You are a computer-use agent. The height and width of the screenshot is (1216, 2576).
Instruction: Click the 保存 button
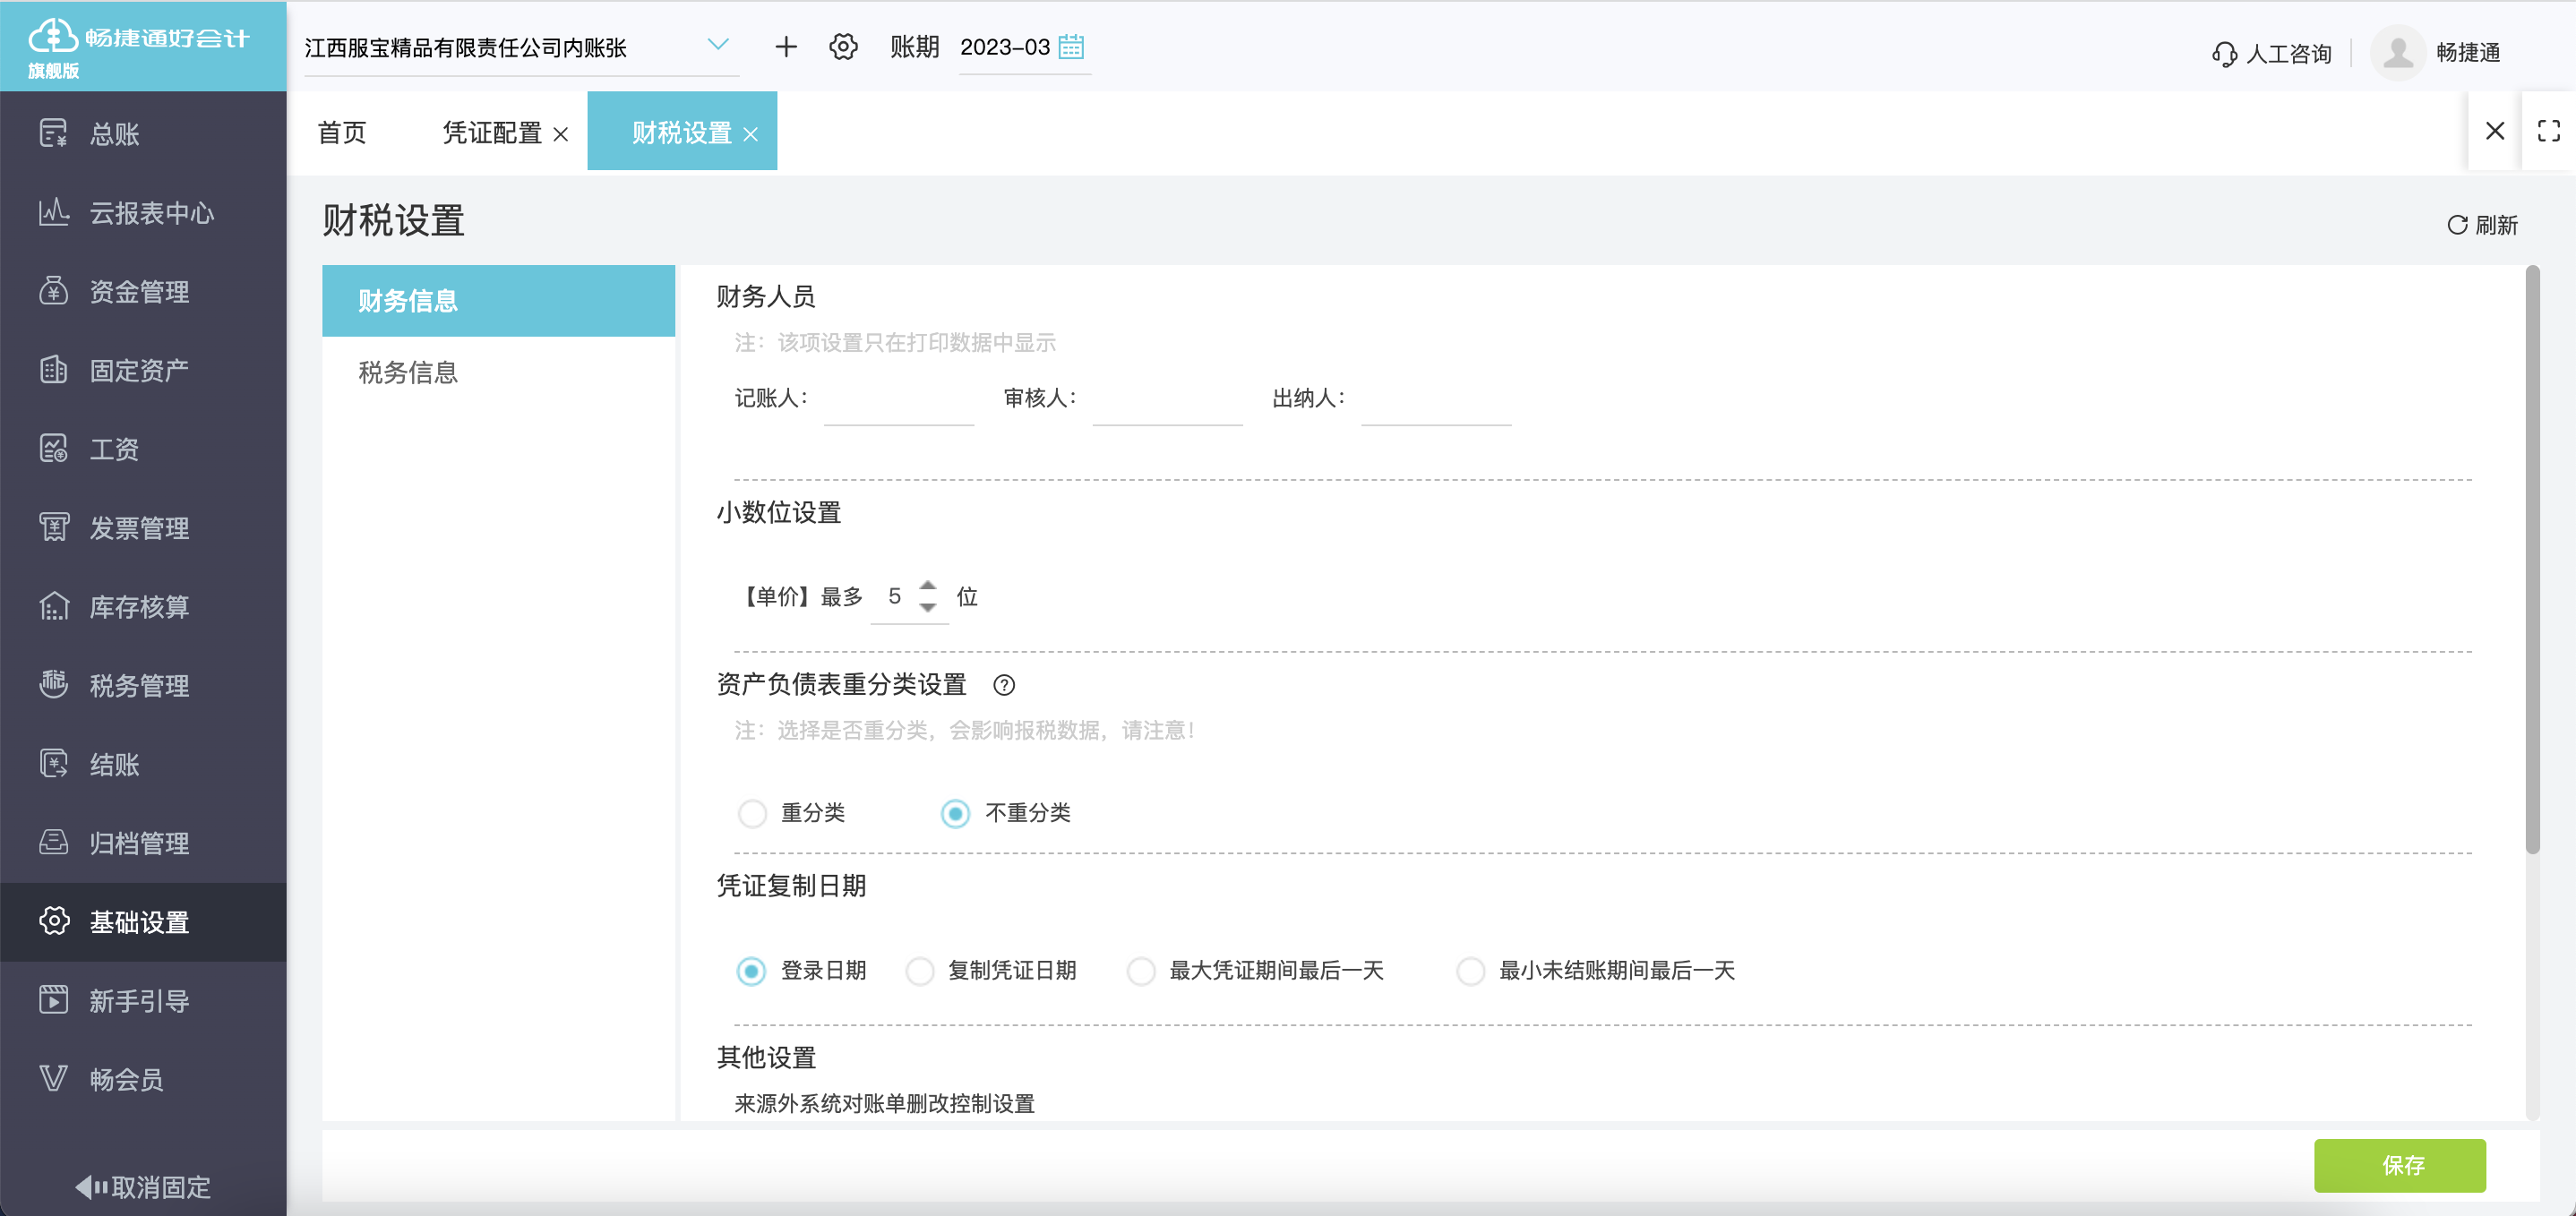coord(2403,1169)
